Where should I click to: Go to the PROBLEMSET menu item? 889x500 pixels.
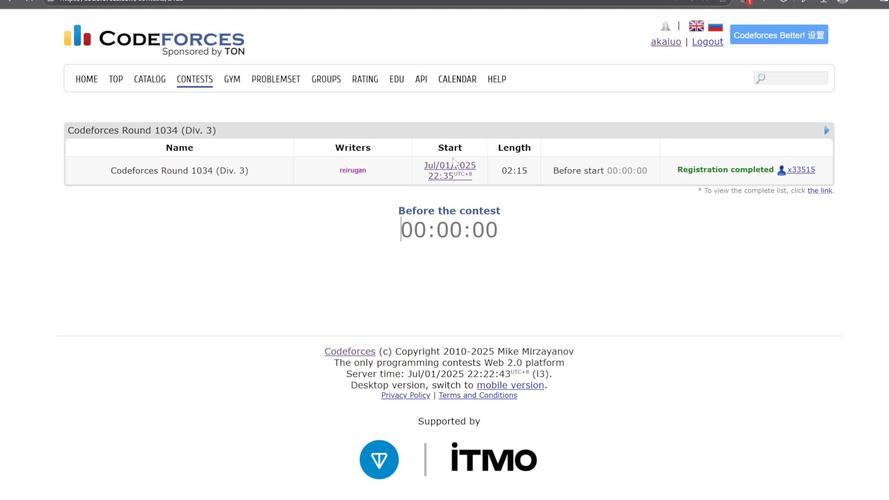click(276, 79)
